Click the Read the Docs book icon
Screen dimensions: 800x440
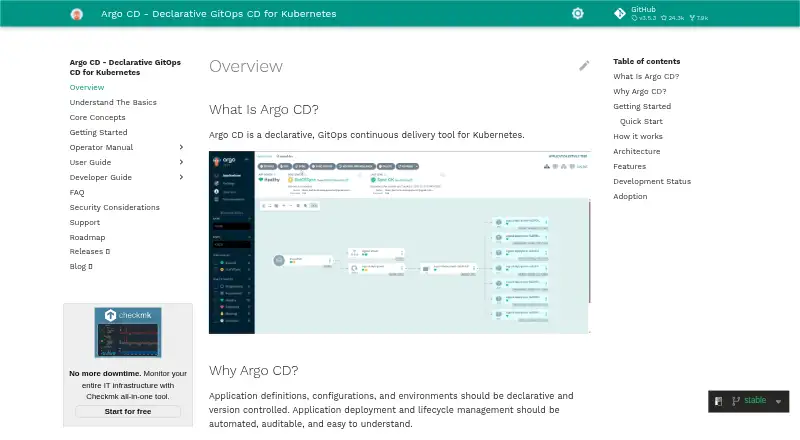(718, 401)
